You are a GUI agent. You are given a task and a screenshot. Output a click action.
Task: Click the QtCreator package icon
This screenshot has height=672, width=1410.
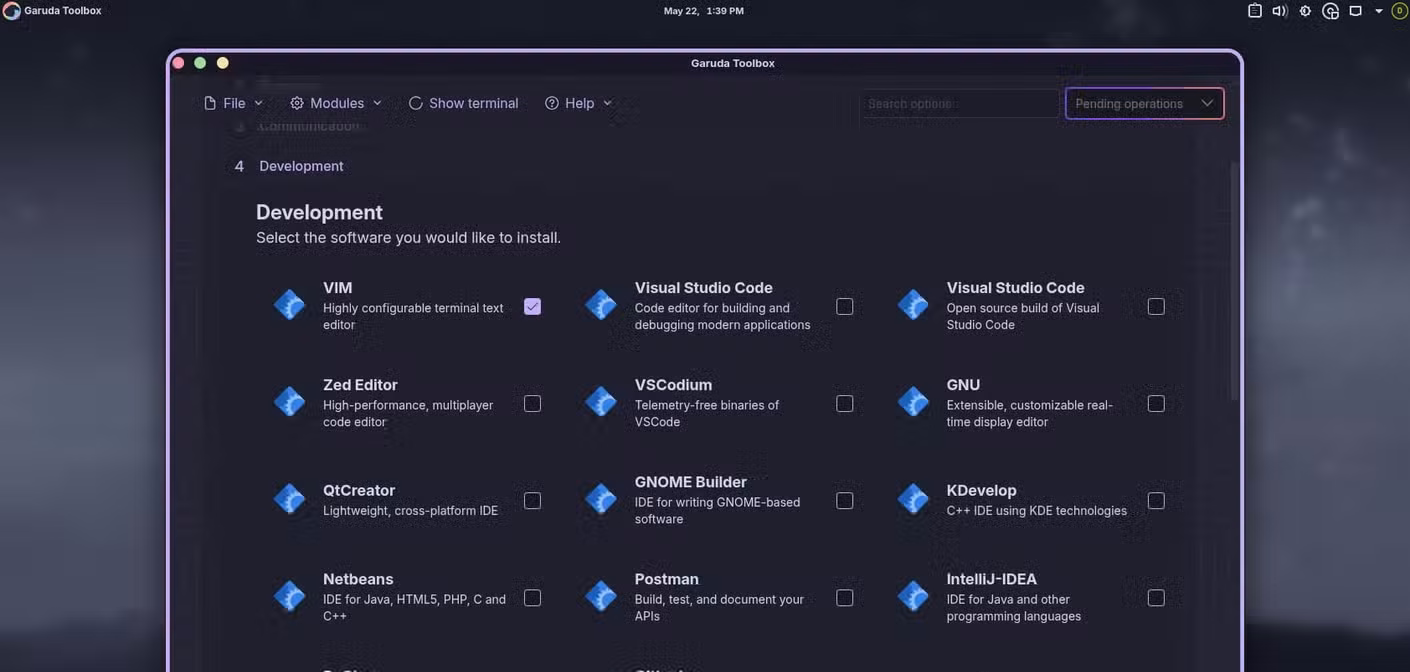click(289, 498)
